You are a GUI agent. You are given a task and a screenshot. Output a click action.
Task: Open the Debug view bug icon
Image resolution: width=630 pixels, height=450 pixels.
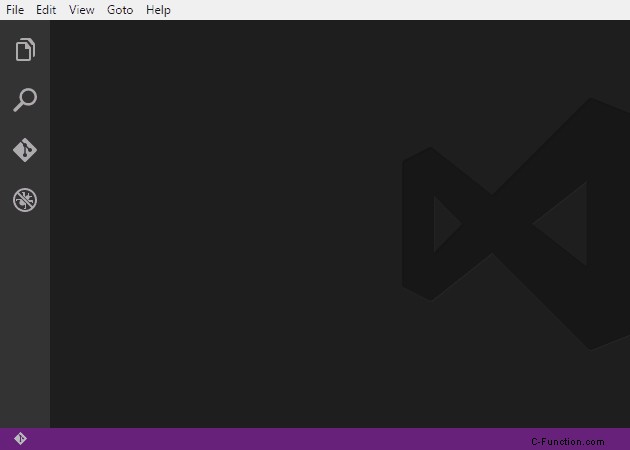[x=25, y=200]
